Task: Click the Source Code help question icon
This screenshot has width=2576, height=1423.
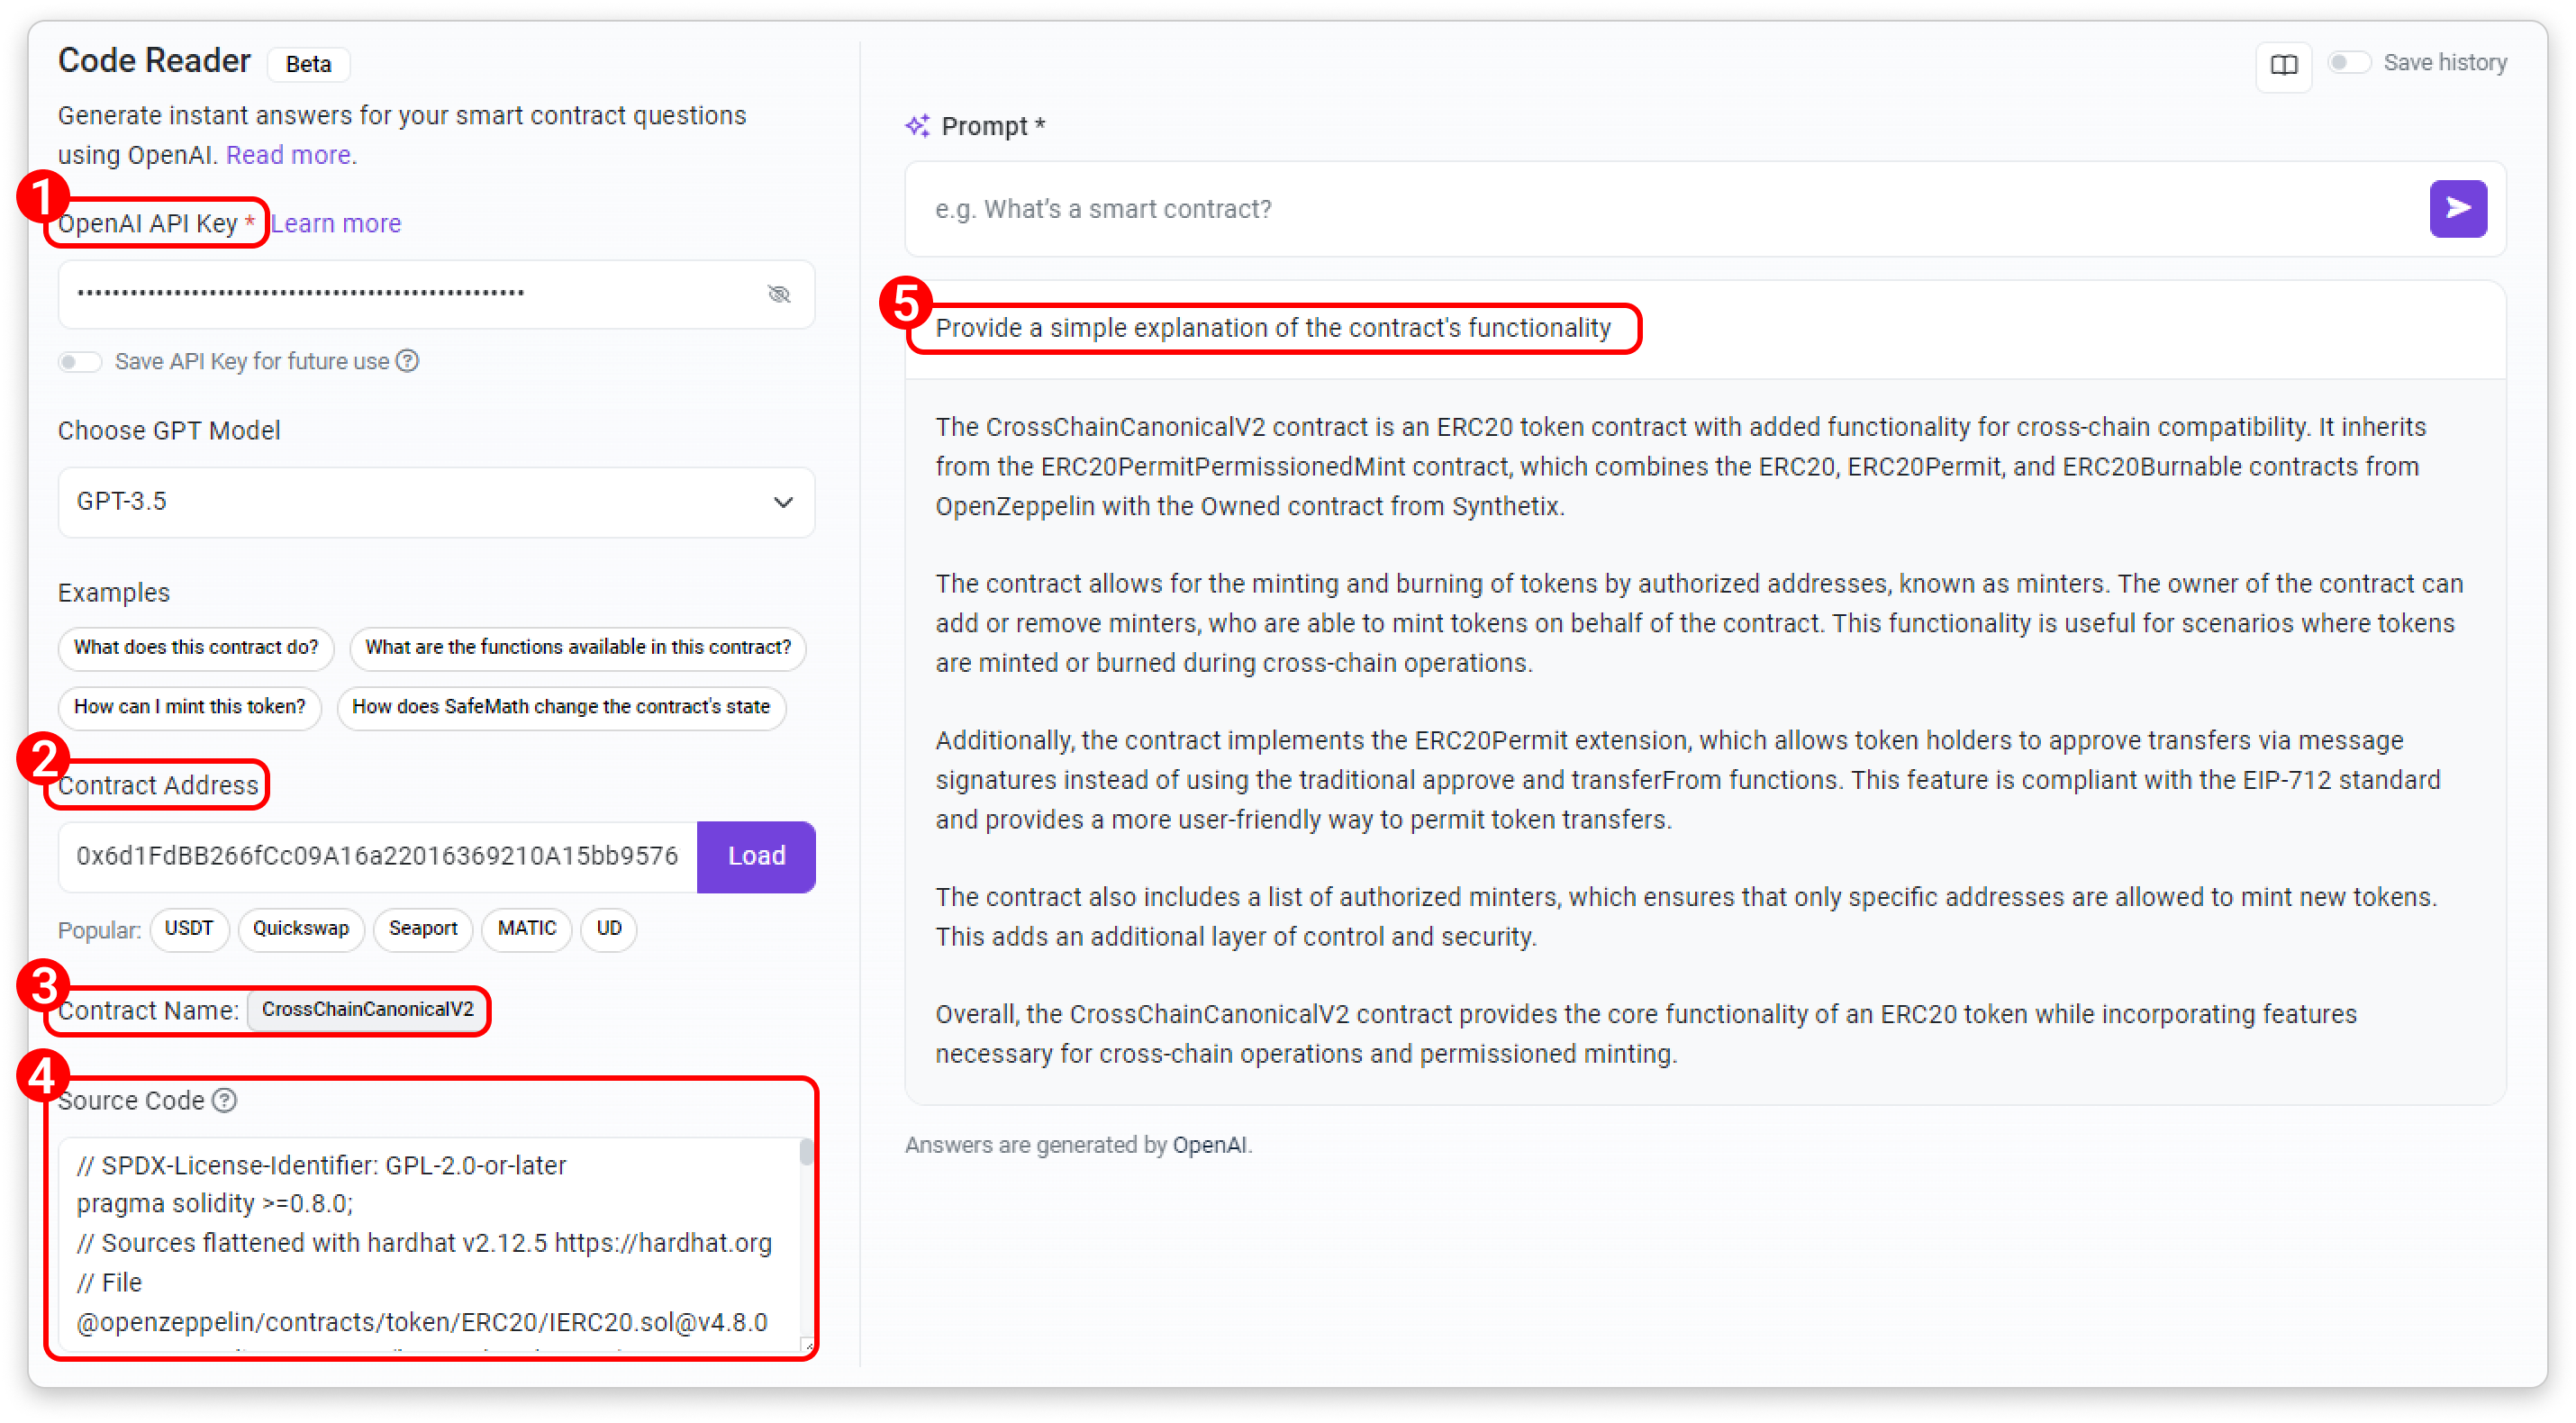Action: pyautogui.click(x=226, y=1100)
